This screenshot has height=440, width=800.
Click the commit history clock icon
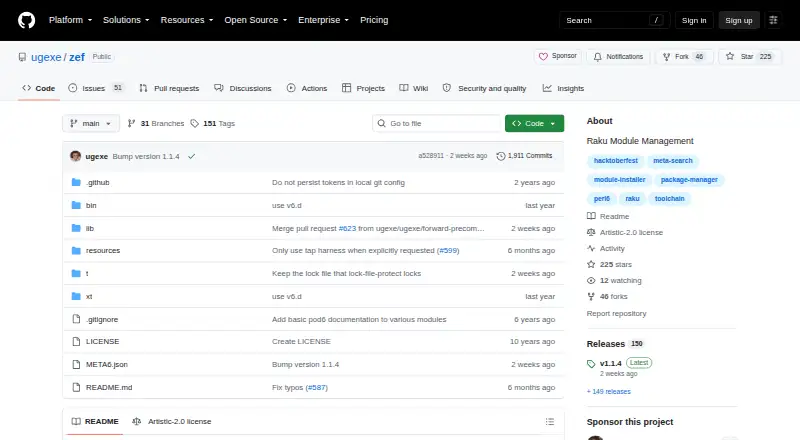pyautogui.click(x=501, y=156)
